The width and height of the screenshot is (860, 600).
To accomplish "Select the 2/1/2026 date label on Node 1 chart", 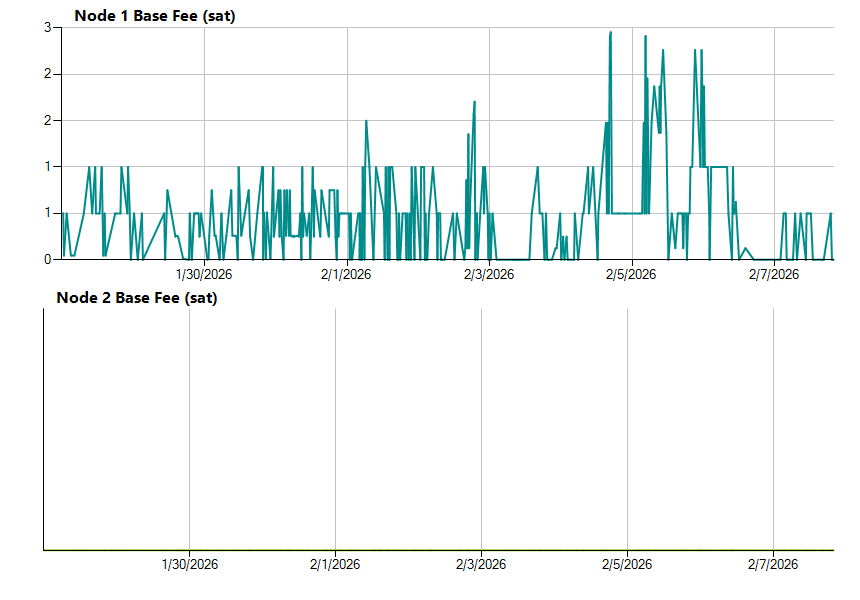I will pyautogui.click(x=347, y=274).
